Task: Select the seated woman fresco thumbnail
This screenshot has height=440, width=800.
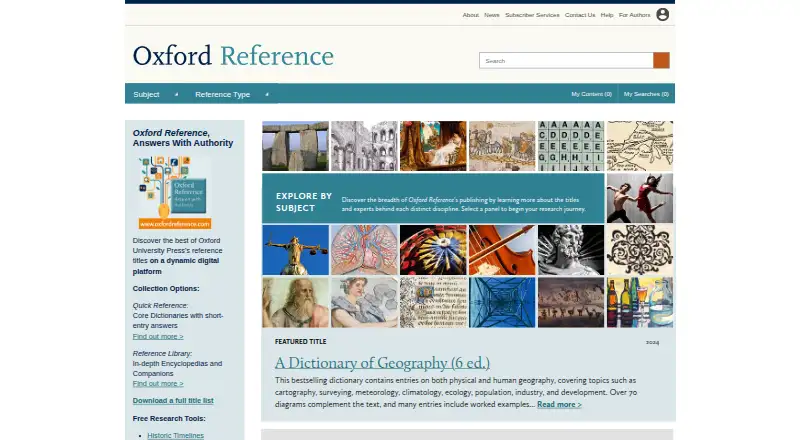Action: (364, 302)
